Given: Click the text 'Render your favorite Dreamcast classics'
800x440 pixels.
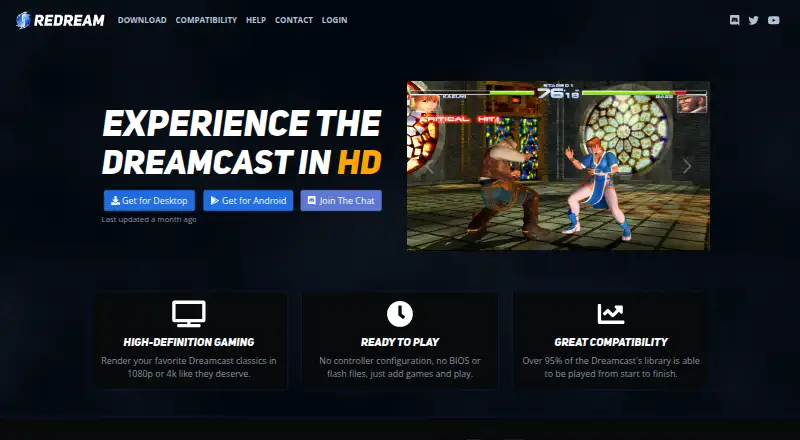Looking at the screenshot, I should pyautogui.click(x=183, y=360).
